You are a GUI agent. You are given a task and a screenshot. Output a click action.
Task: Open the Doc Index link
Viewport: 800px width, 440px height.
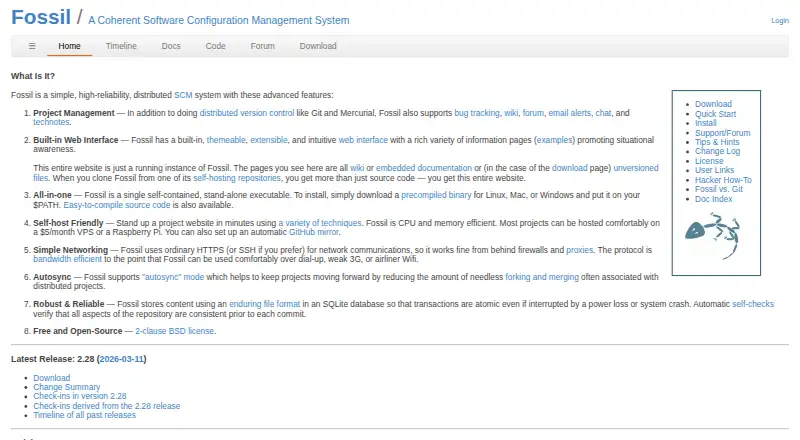pyautogui.click(x=713, y=199)
